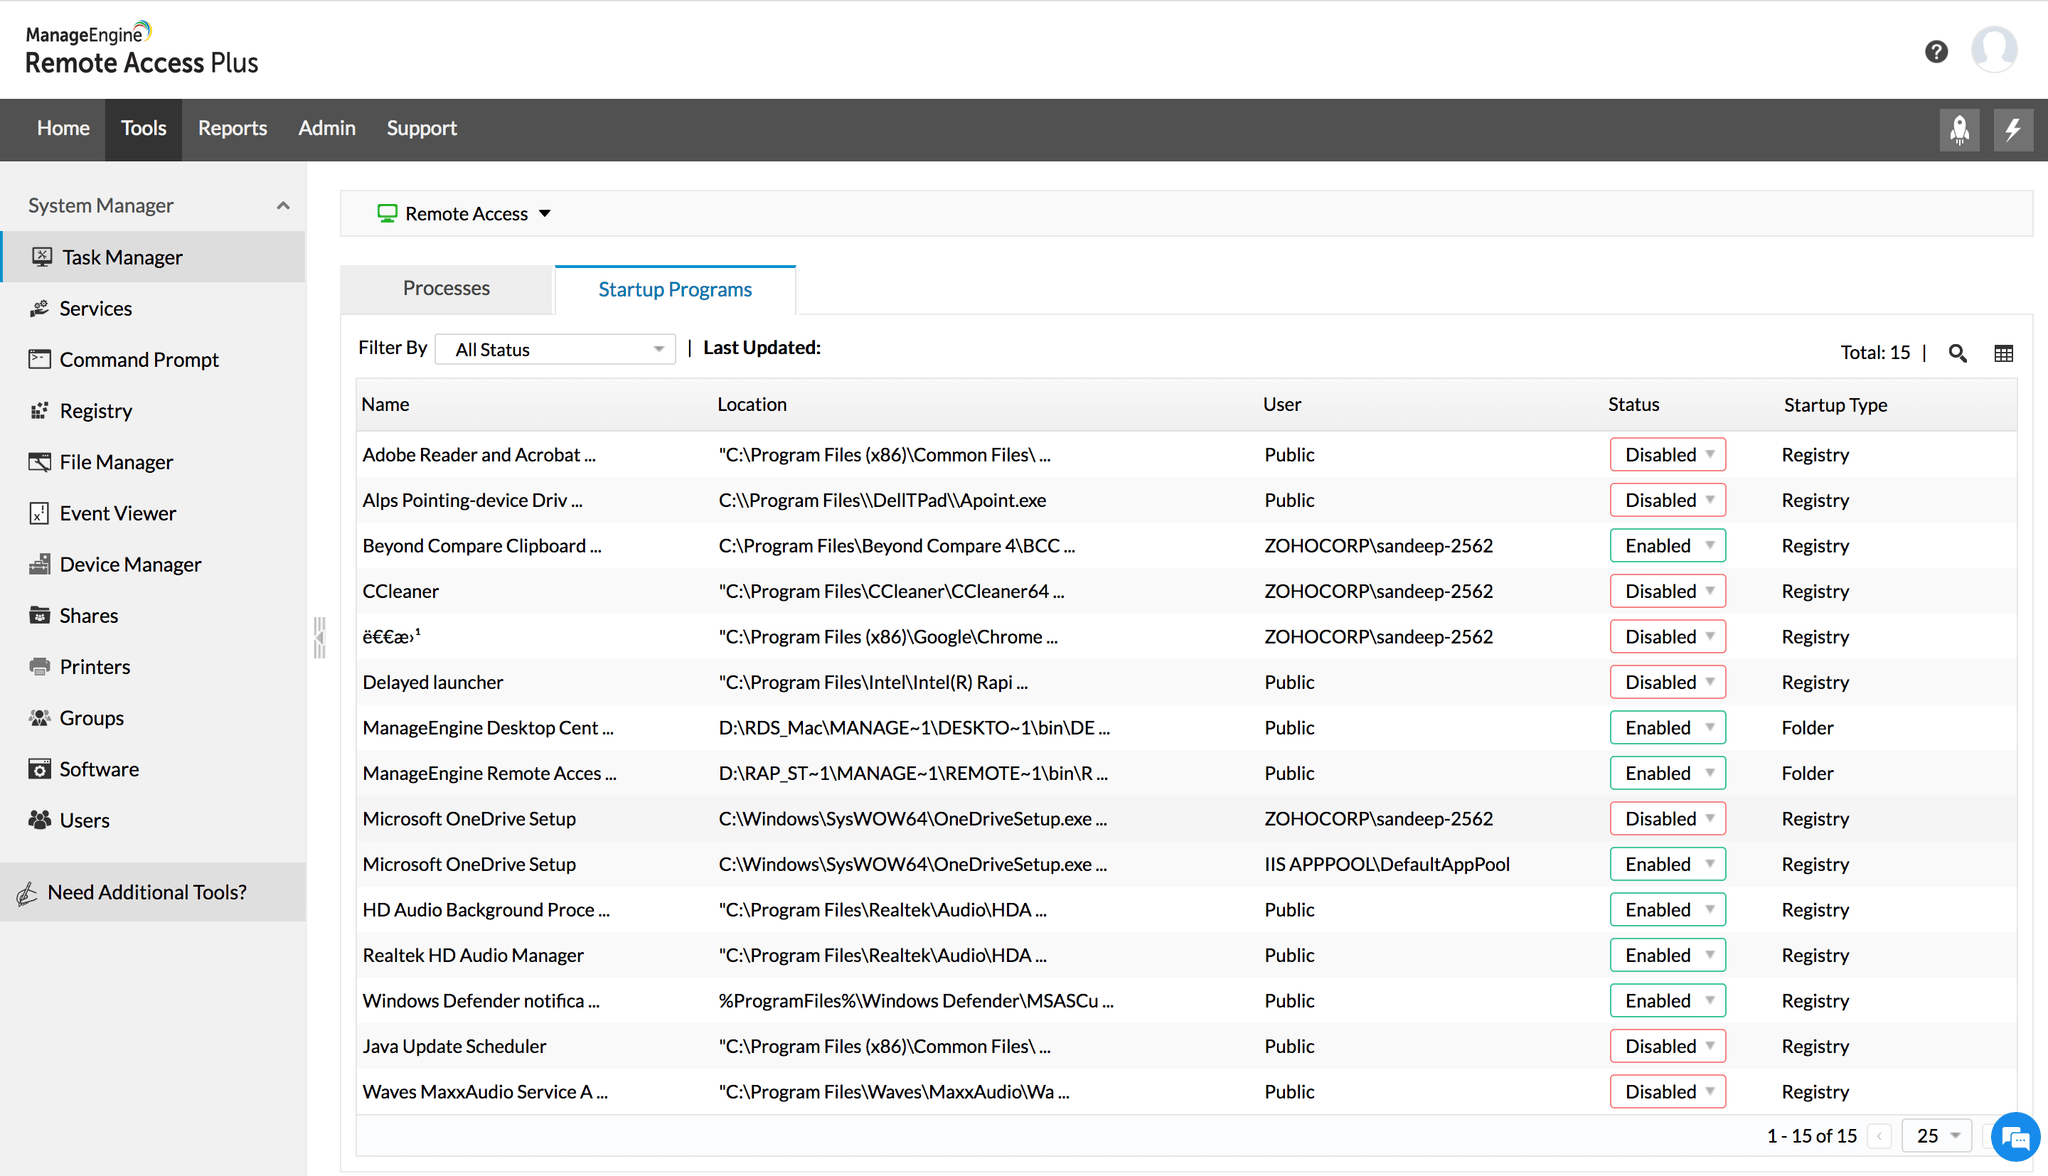
Task: Toggle CCleaner startup status to Enabled
Action: click(1667, 591)
